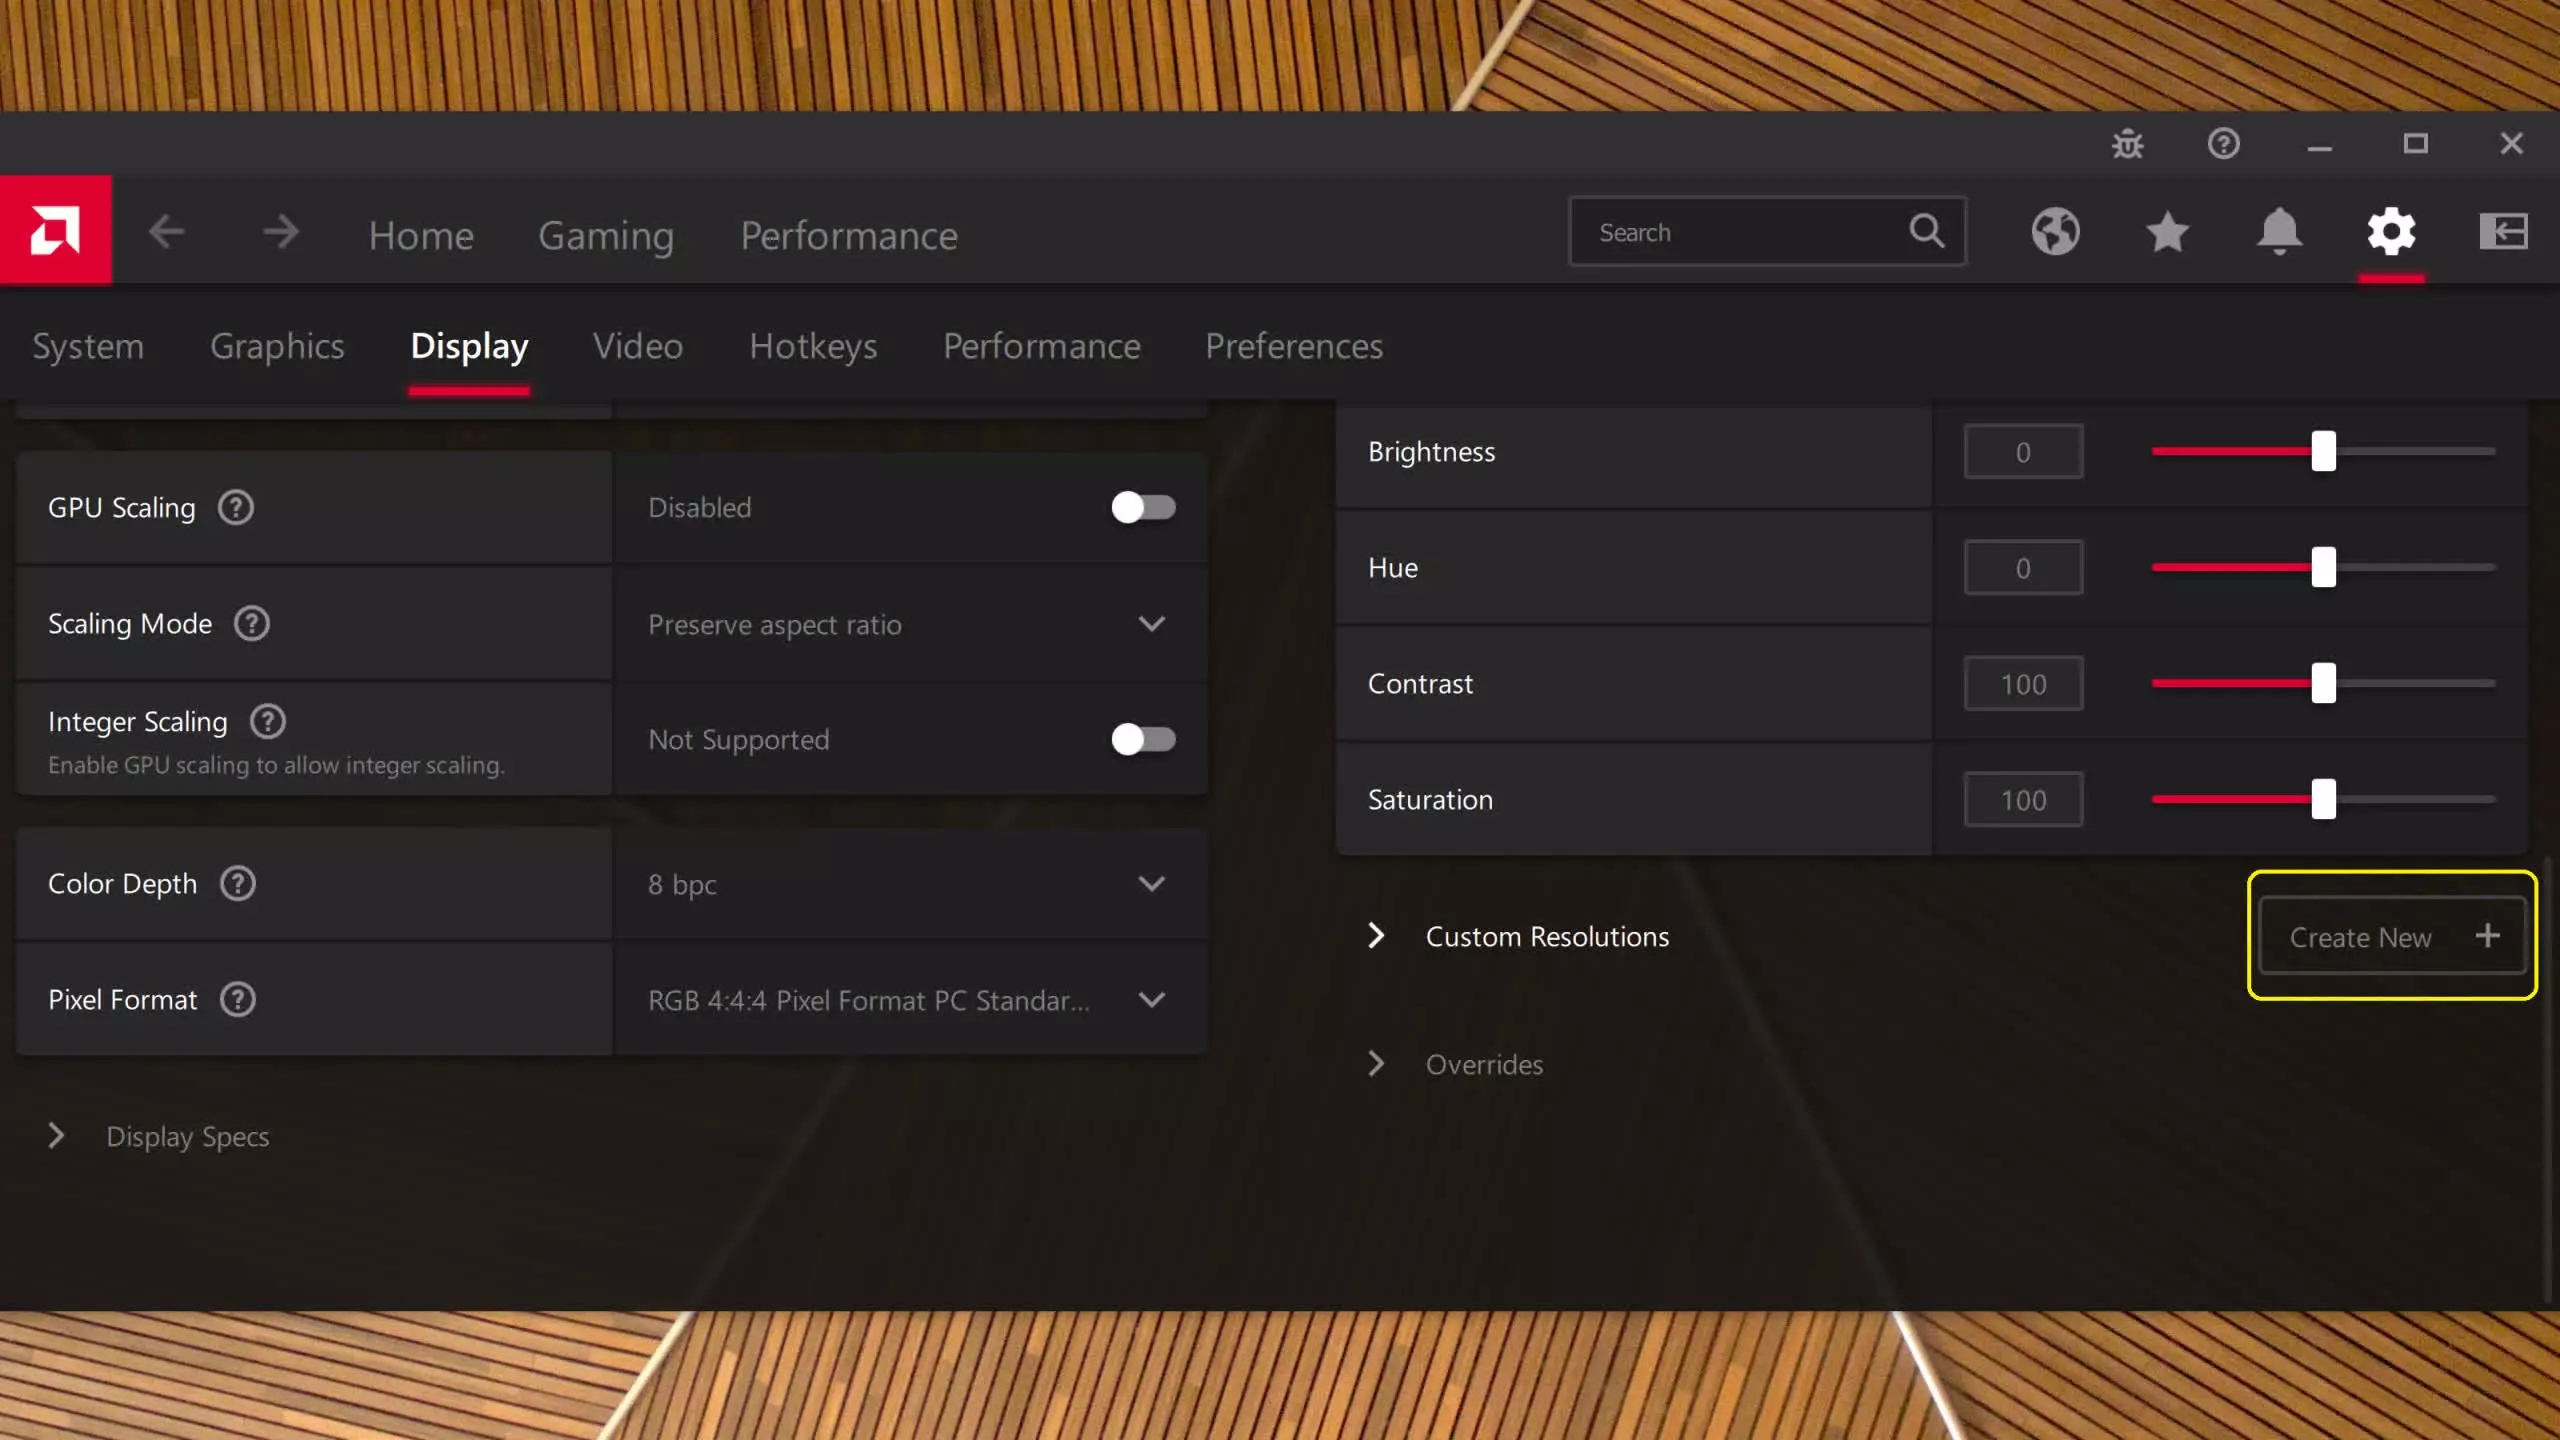Switch to the Video tab

pos(636,345)
